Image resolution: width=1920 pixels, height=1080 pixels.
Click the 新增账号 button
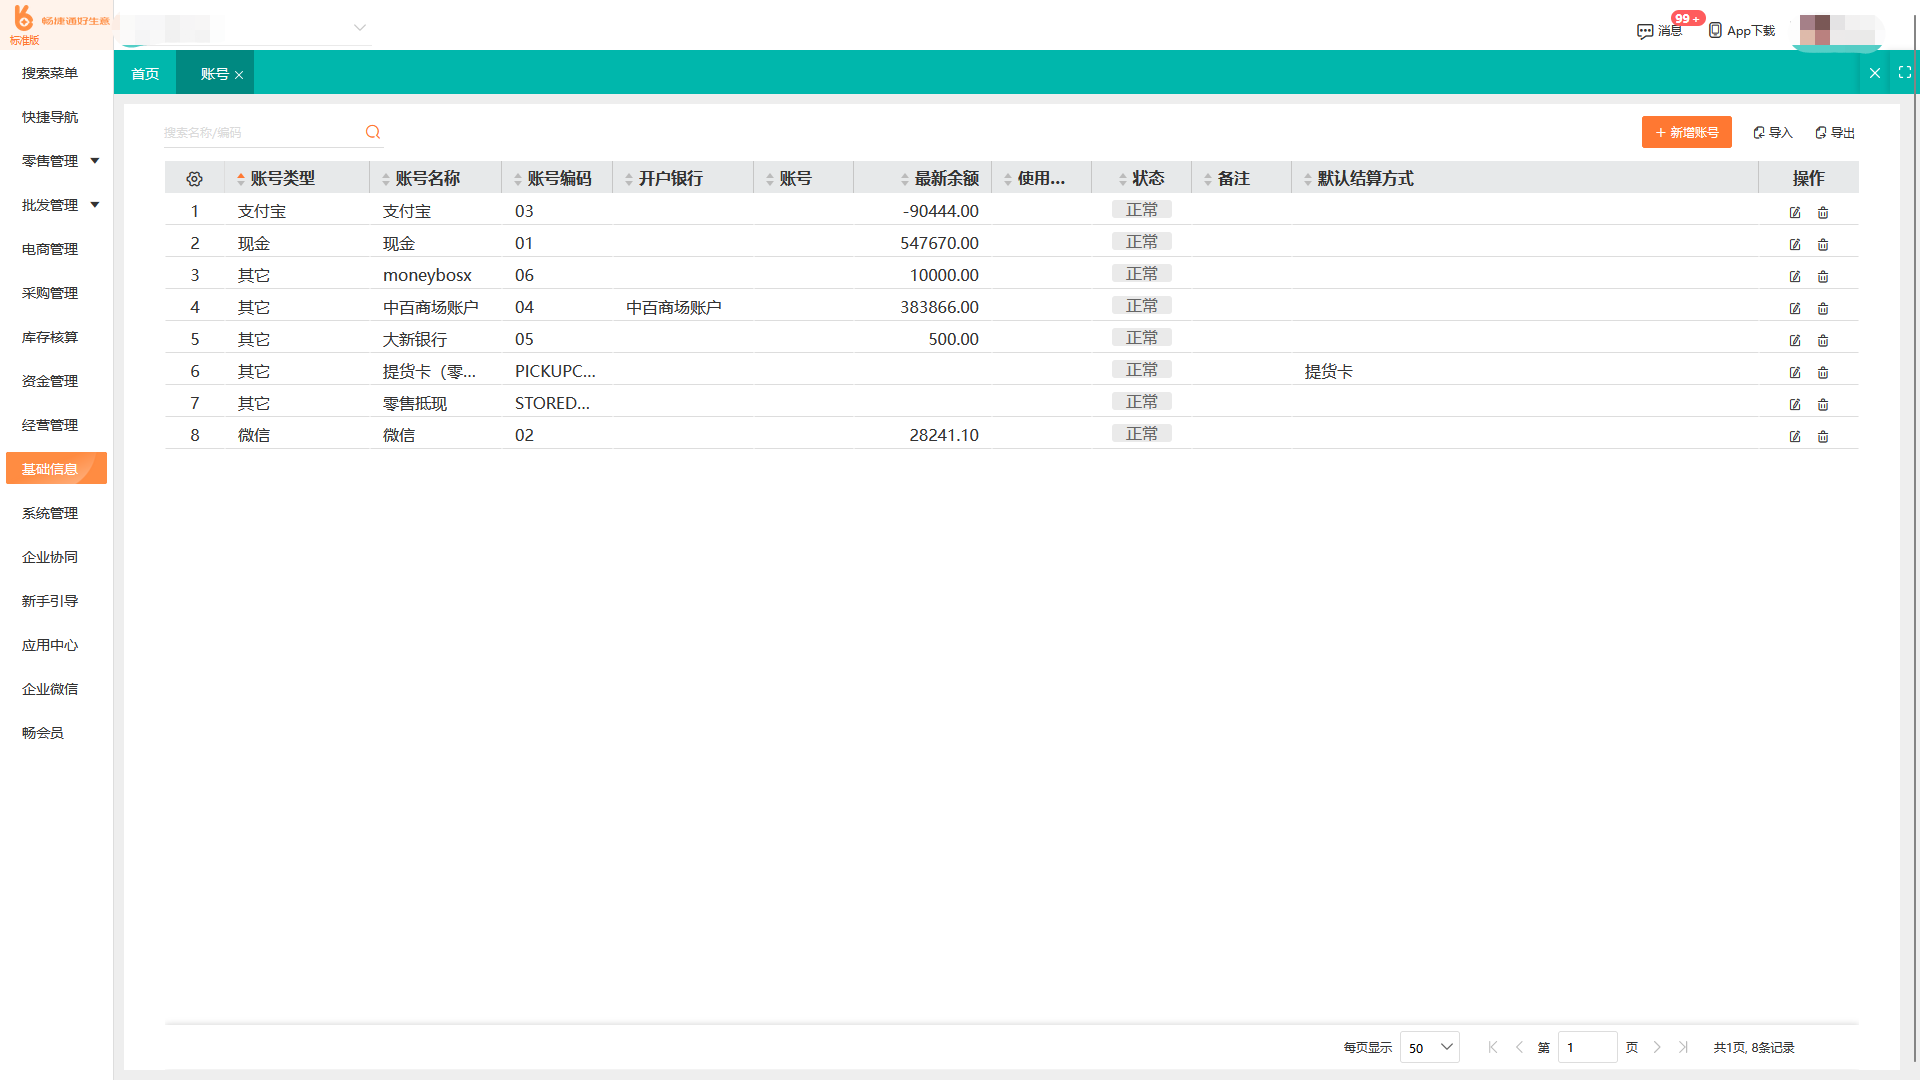pyautogui.click(x=1689, y=132)
